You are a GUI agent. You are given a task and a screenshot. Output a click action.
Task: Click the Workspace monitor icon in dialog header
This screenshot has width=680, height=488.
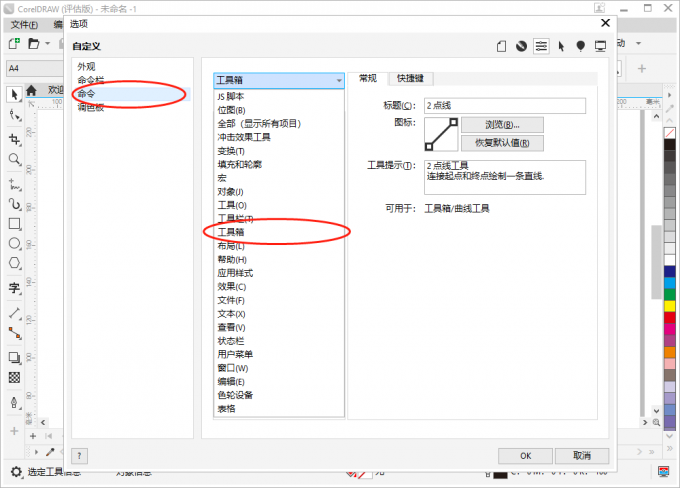tap(601, 46)
